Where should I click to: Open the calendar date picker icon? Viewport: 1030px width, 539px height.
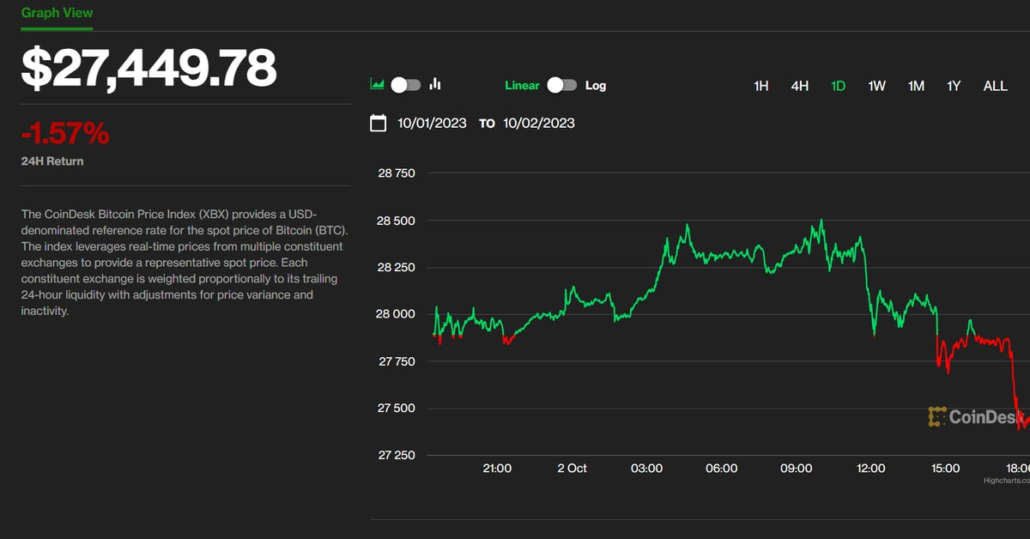tap(378, 123)
